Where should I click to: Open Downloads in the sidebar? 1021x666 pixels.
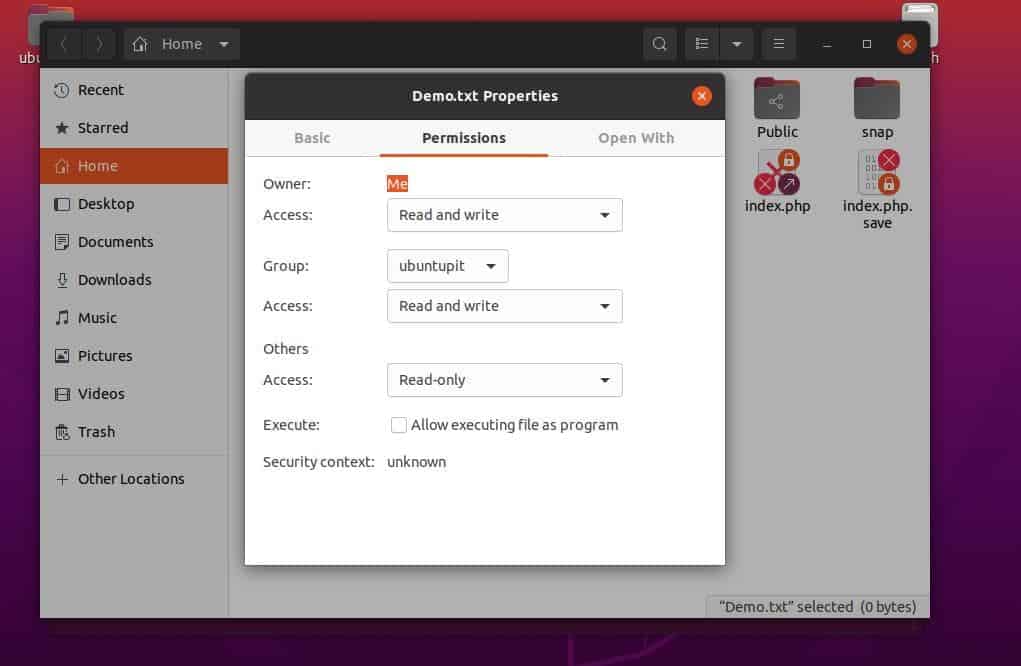134,280
